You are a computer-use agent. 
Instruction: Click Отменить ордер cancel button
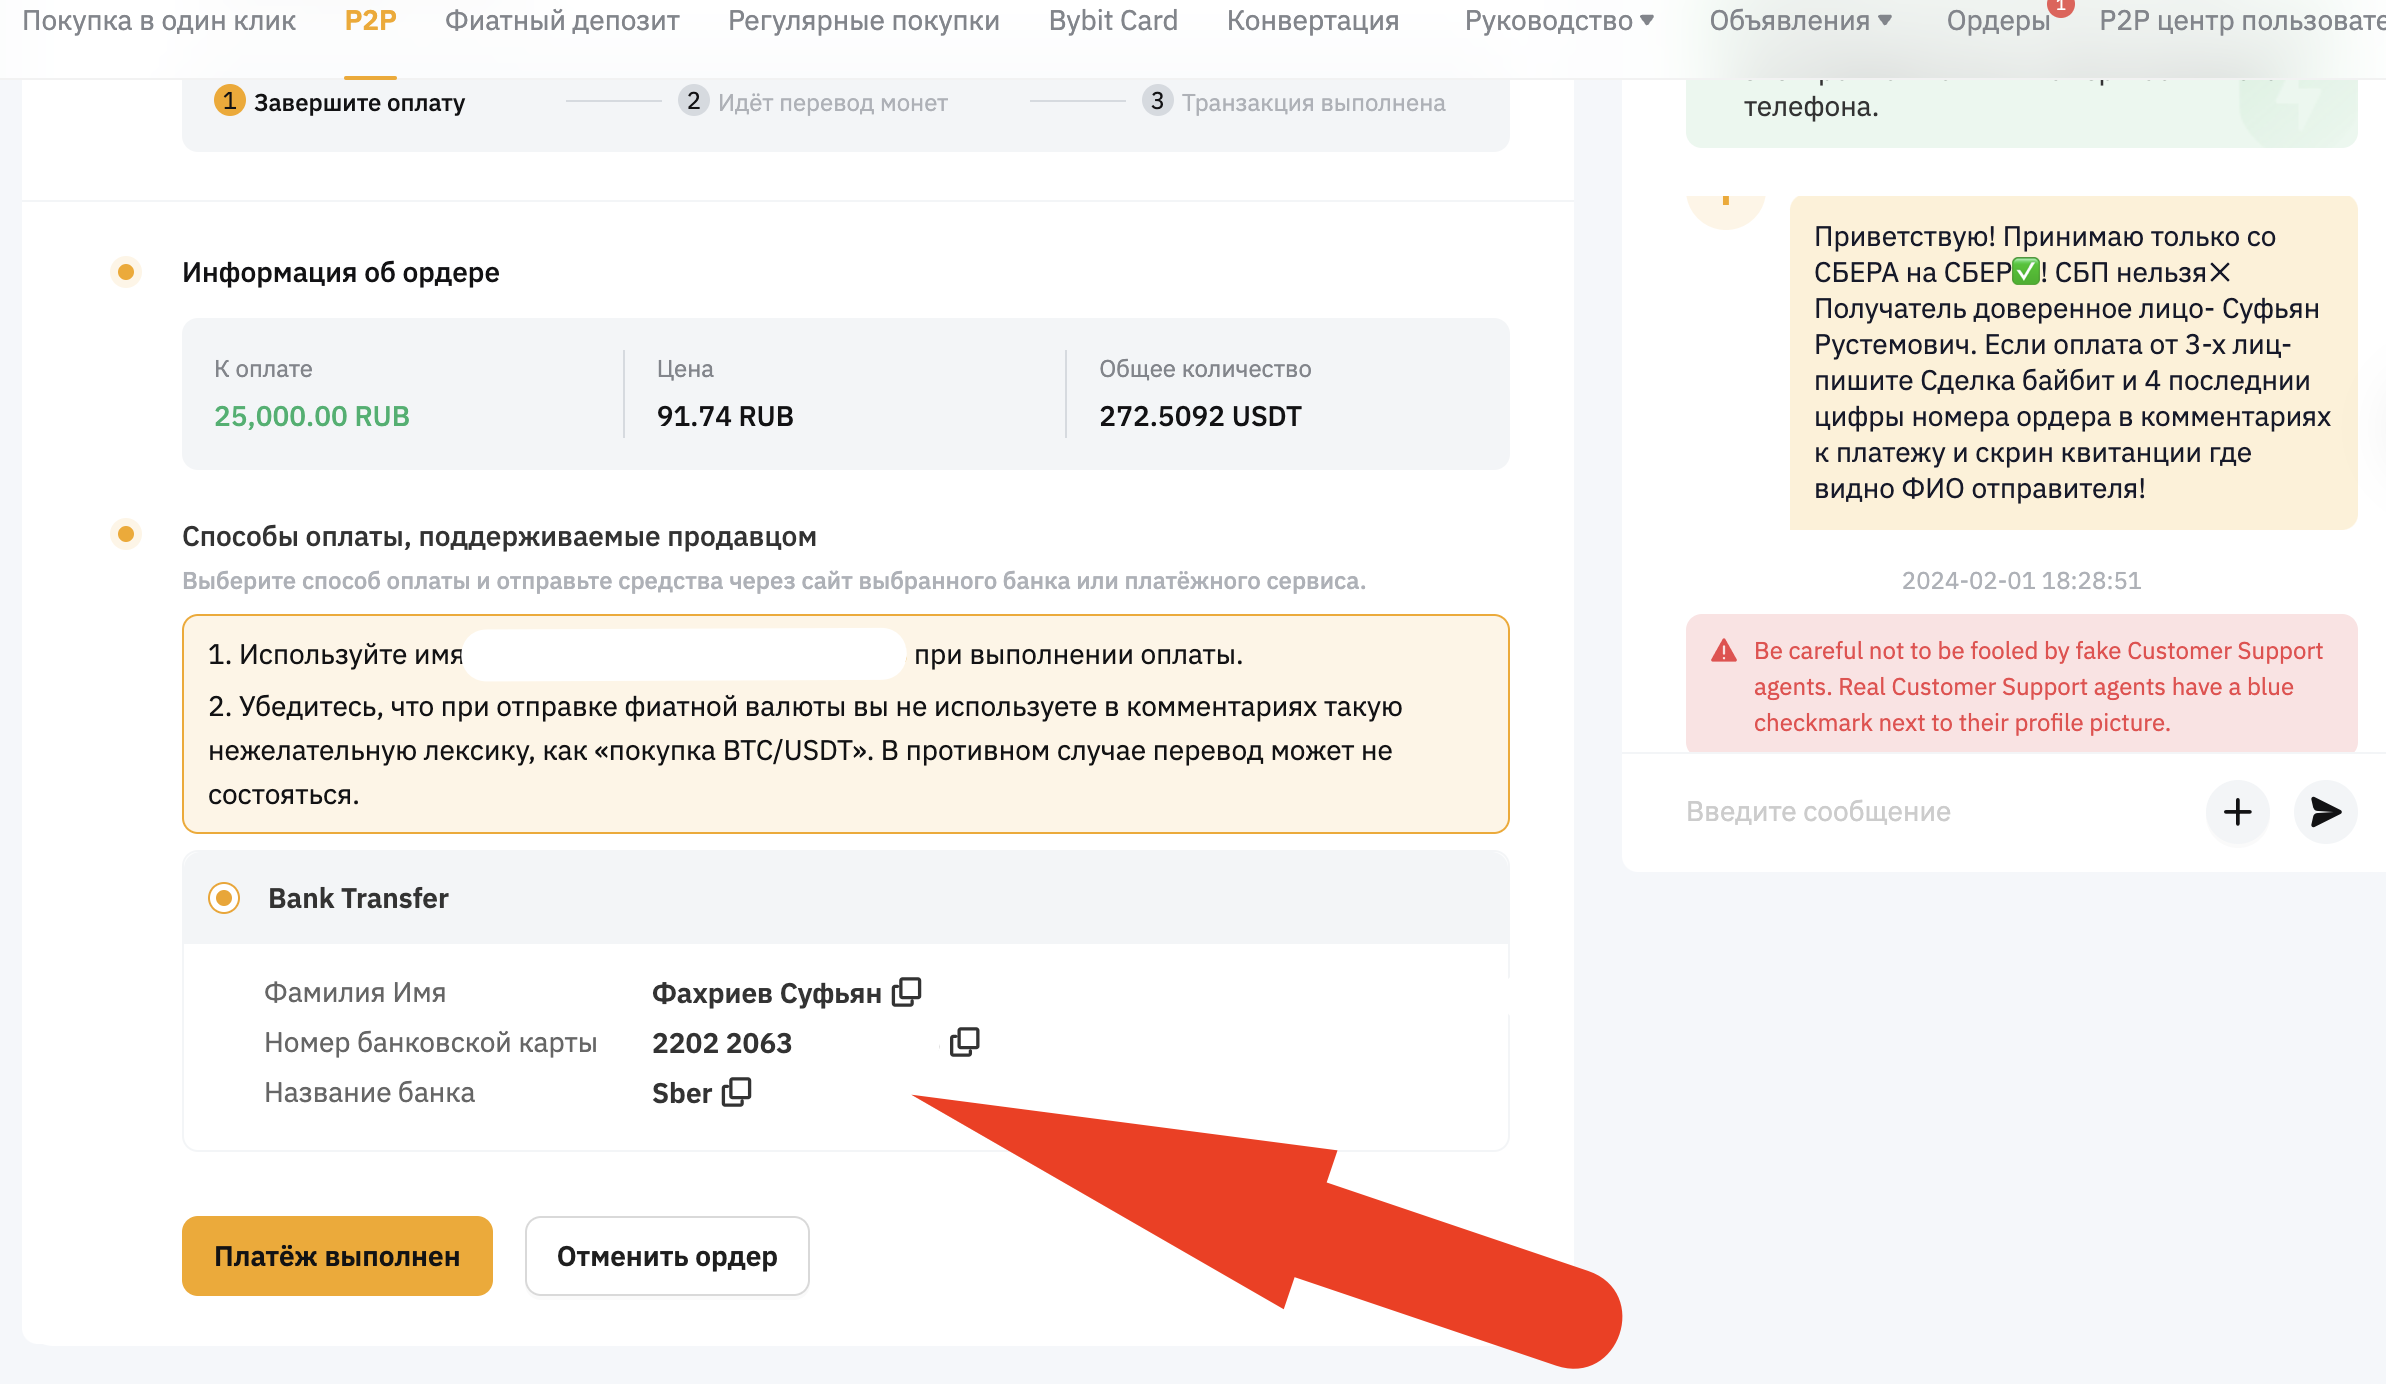click(664, 1255)
